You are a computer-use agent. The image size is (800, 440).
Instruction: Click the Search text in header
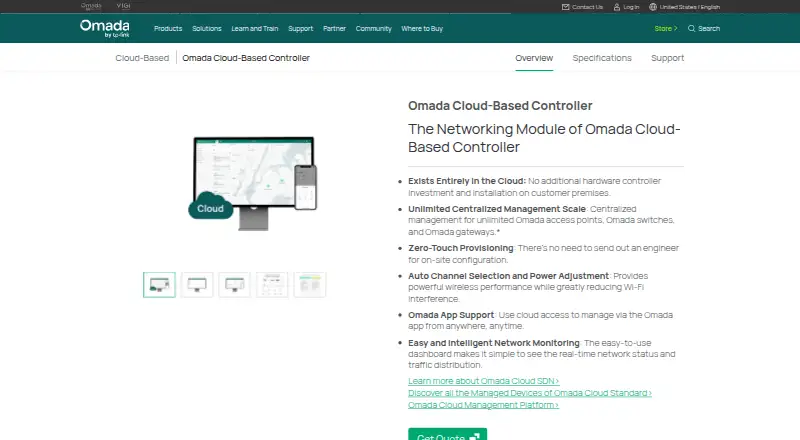[x=709, y=29]
